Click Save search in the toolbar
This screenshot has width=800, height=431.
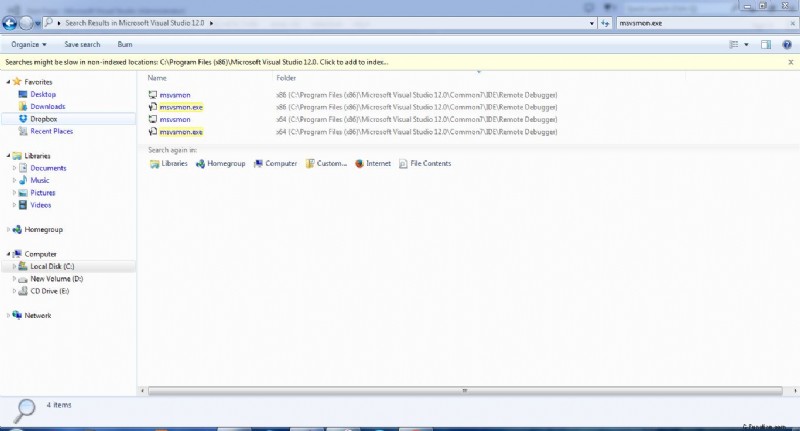point(82,44)
